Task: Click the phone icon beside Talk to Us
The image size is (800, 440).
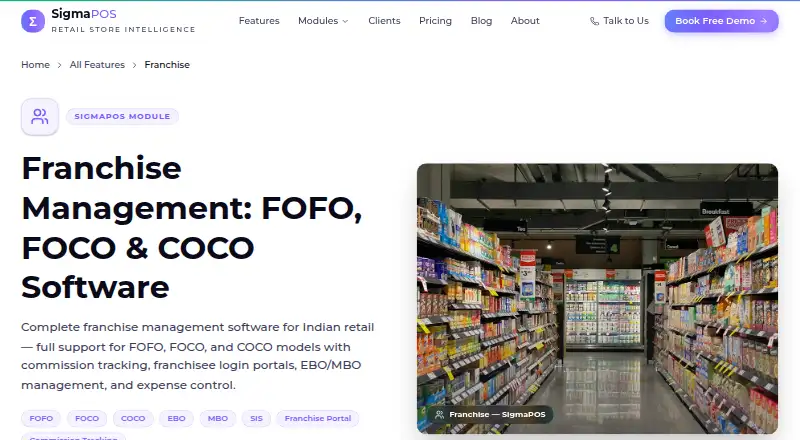Action: (594, 21)
